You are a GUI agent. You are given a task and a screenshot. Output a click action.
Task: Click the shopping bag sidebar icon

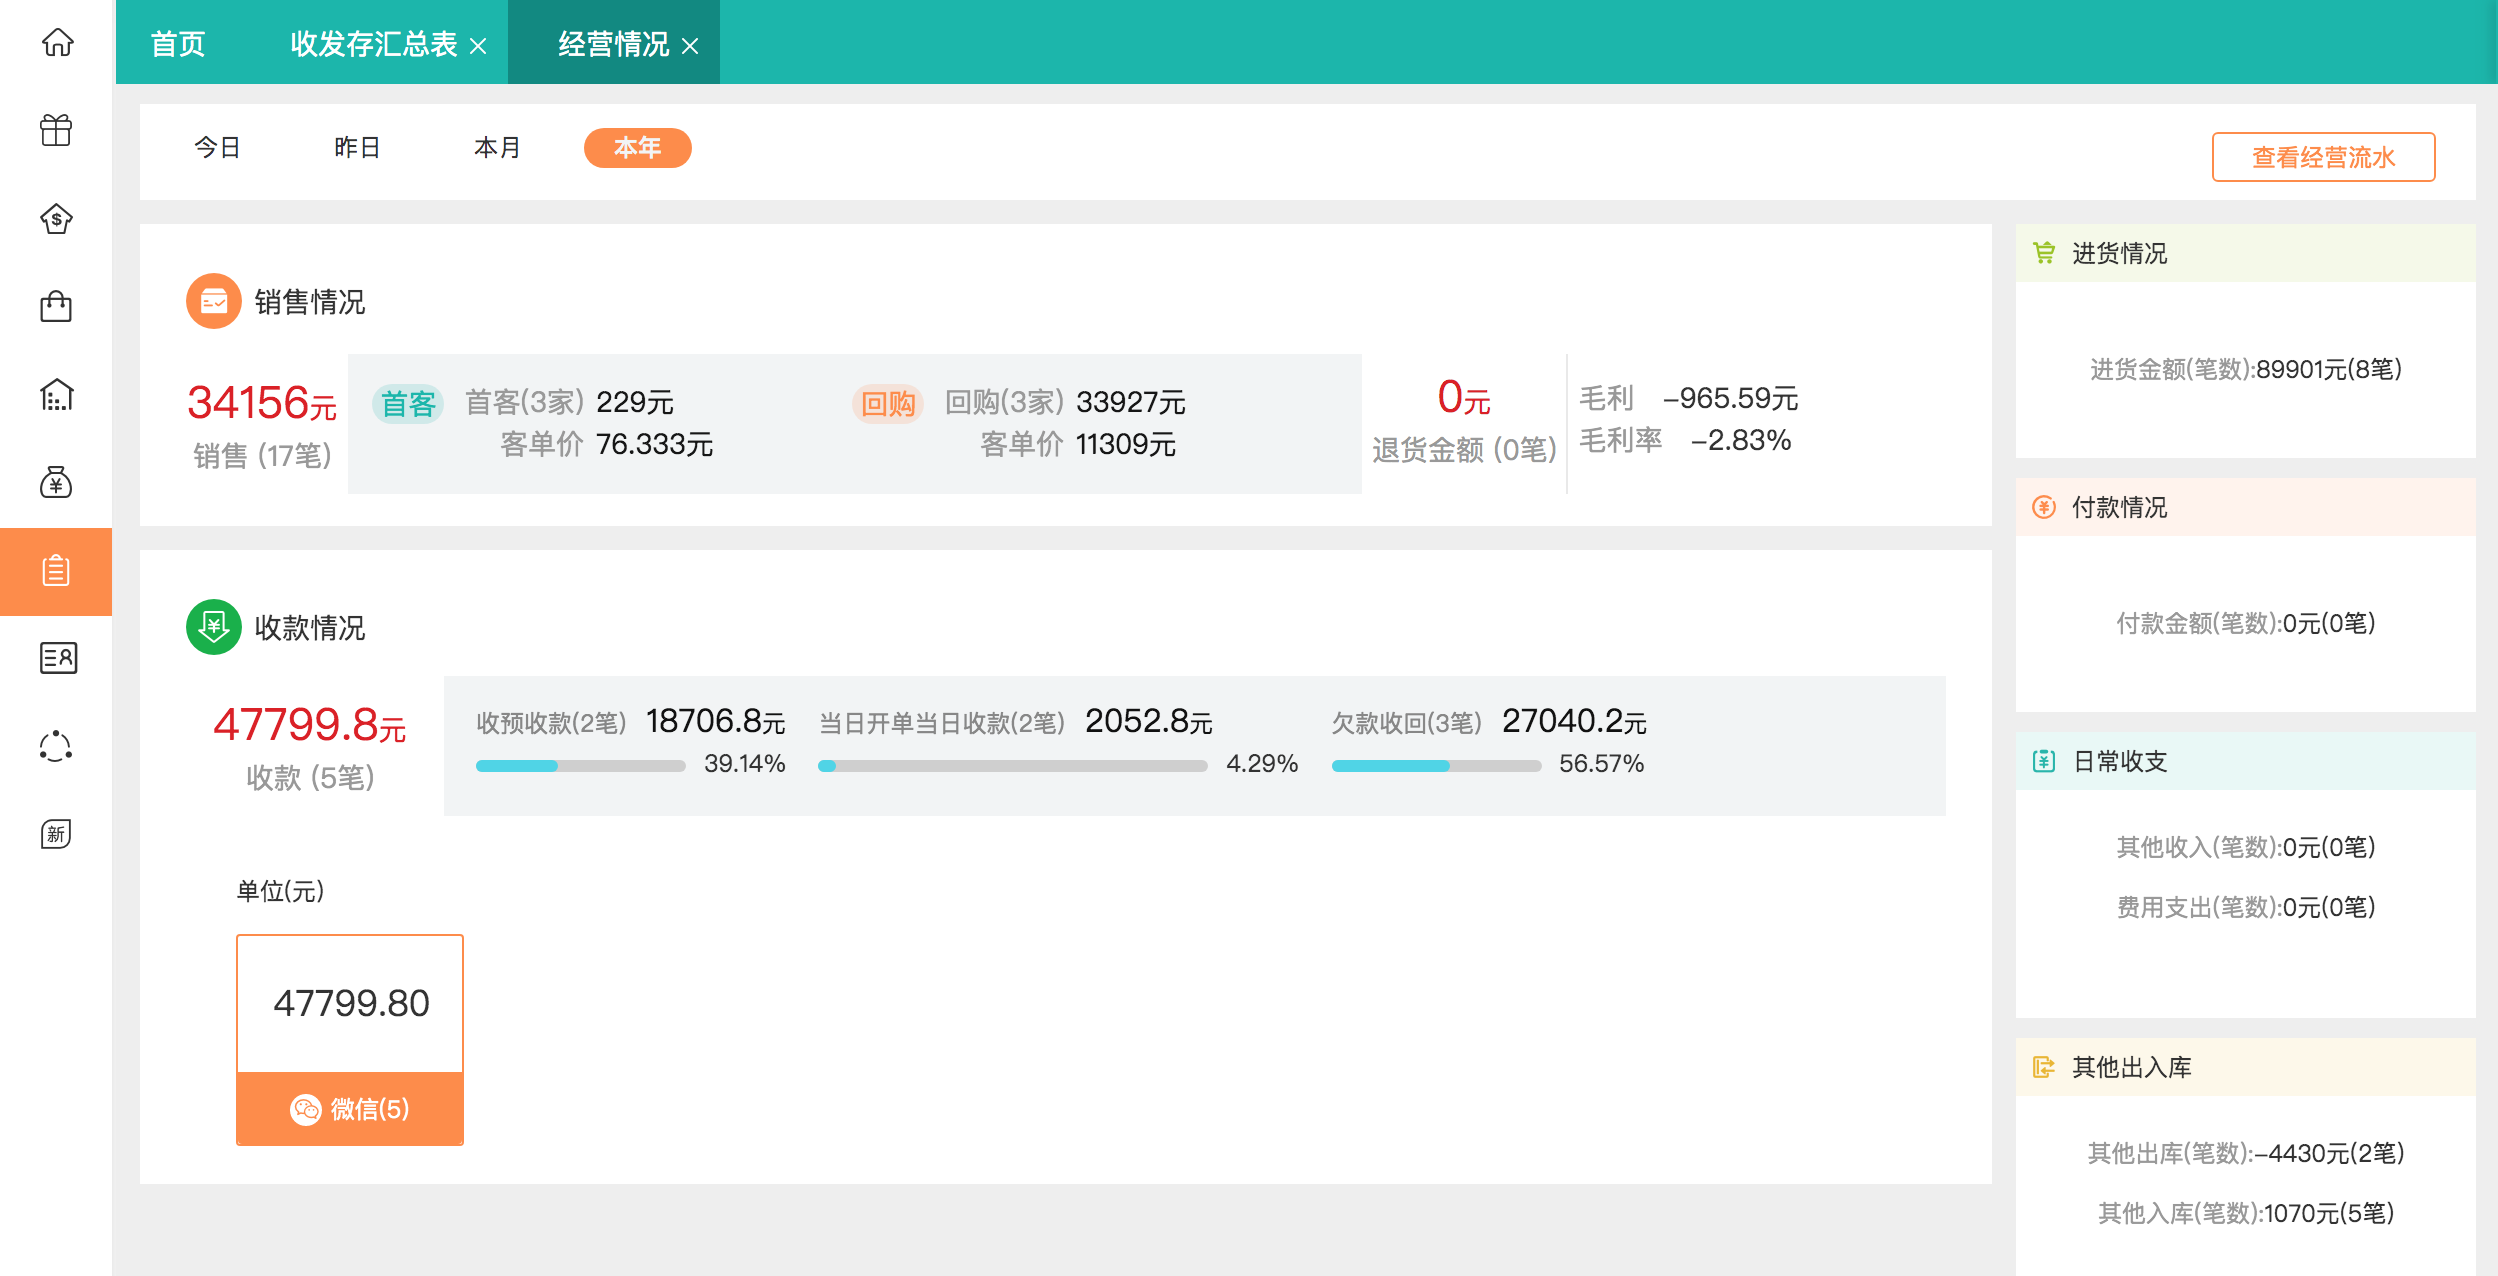[55, 306]
